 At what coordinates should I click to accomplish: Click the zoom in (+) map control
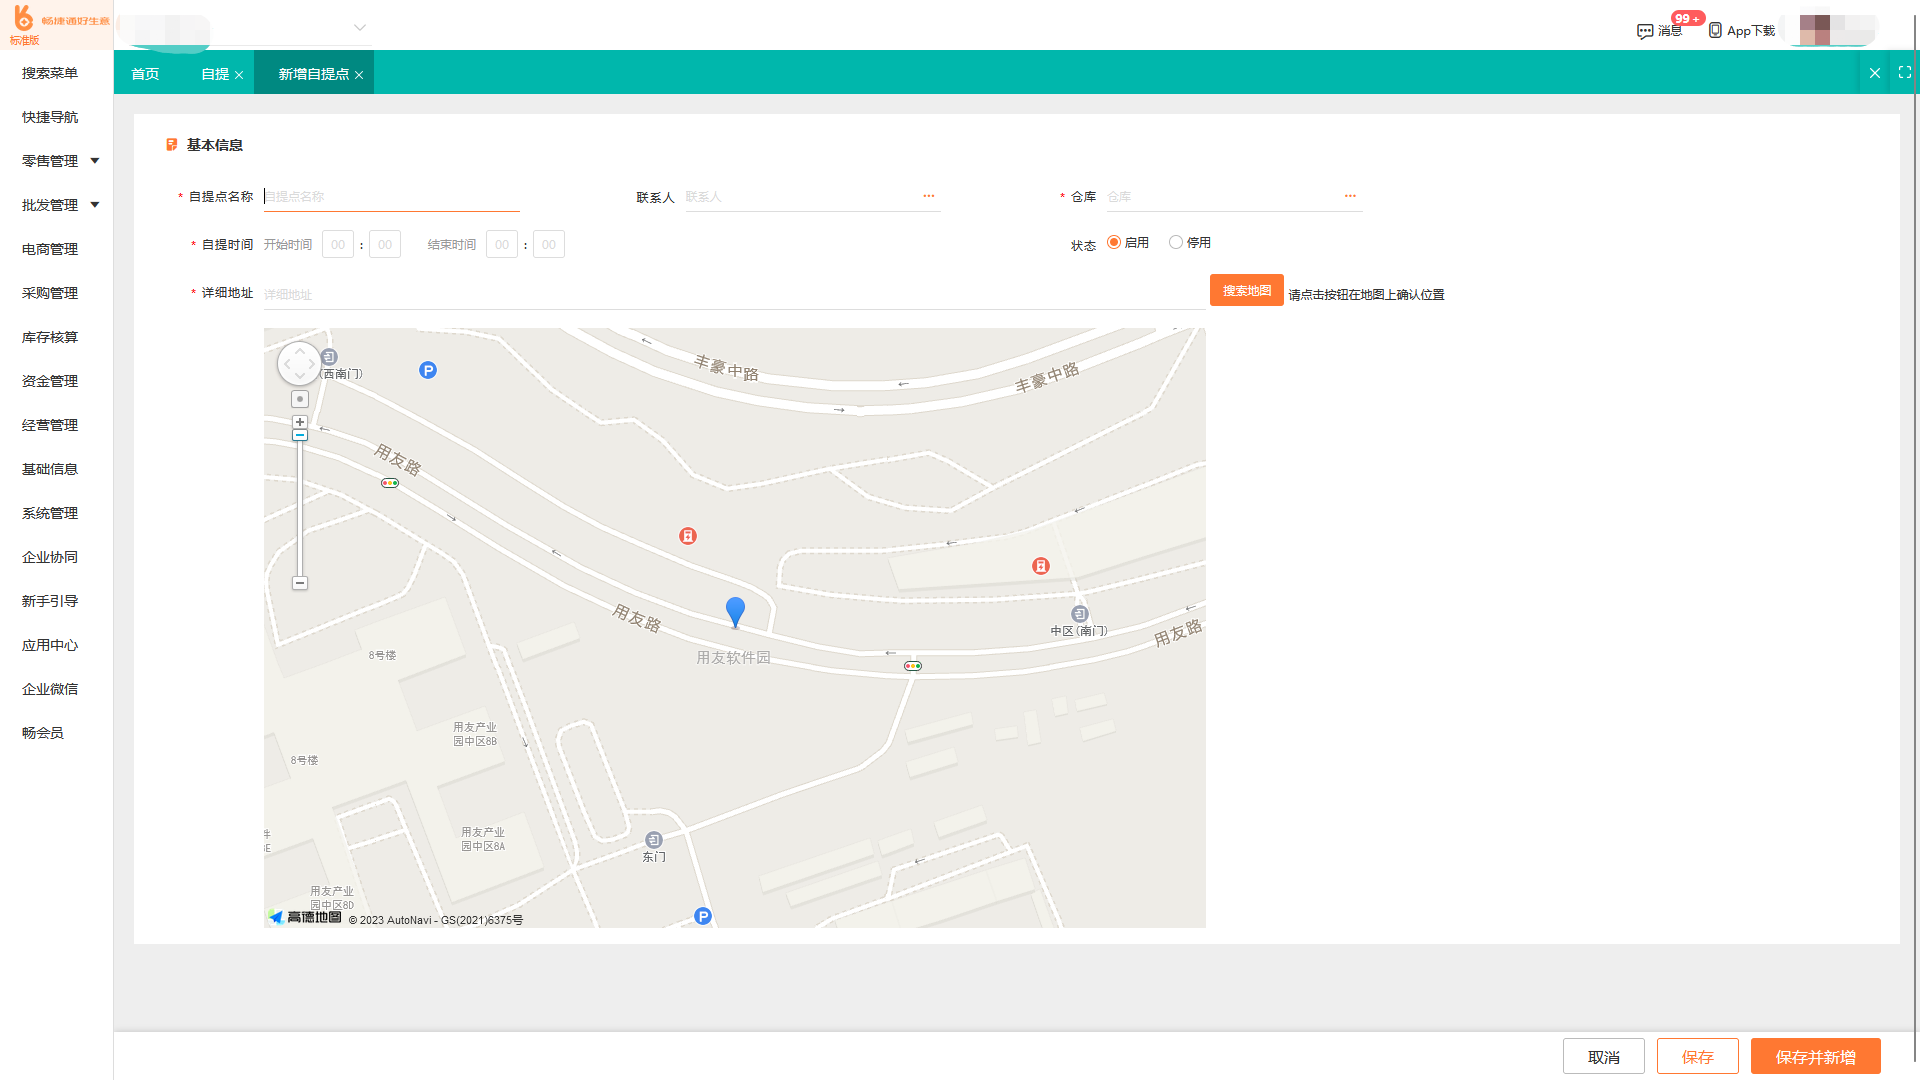pos(301,422)
